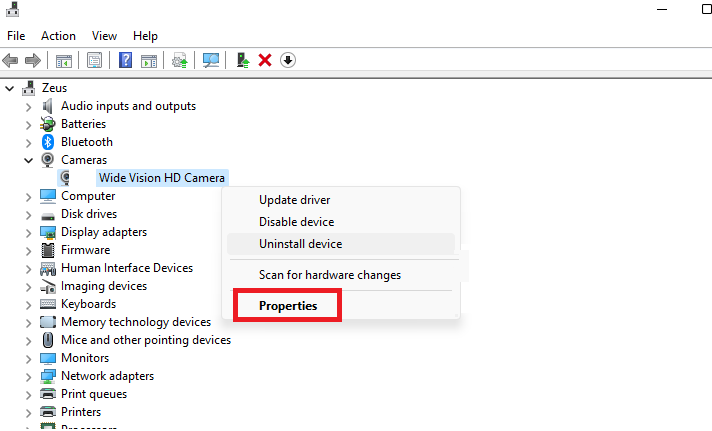The height and width of the screenshot is (431, 712).
Task: Choose Properties from the context menu
Action: 288,306
